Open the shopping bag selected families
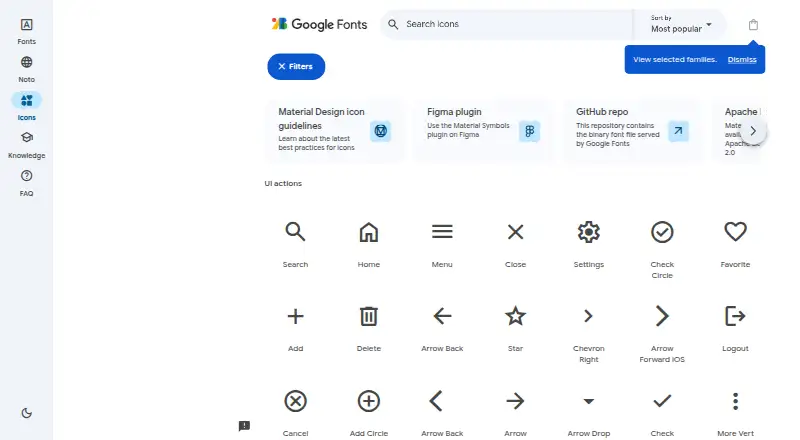Viewport: 800px width, 440px height. click(x=753, y=25)
